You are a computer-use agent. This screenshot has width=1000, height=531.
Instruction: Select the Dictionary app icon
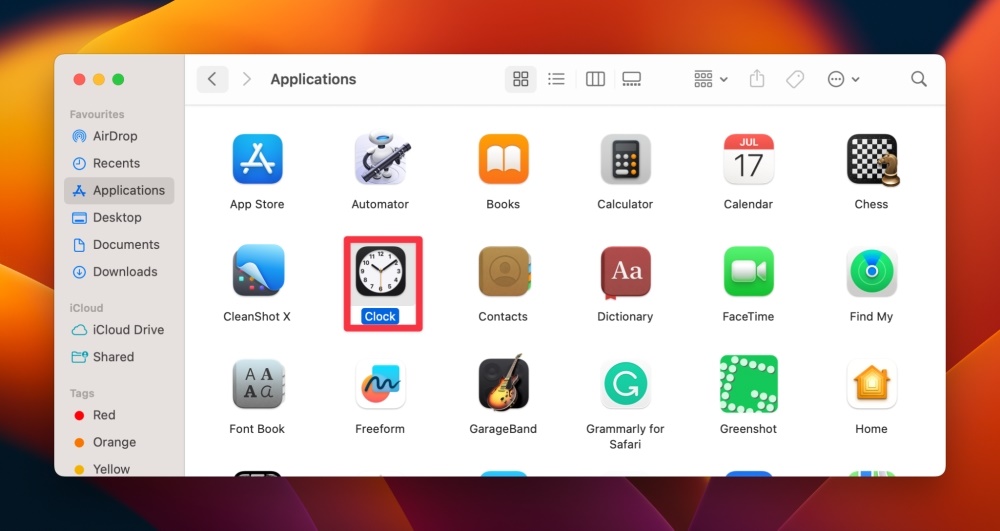click(x=625, y=272)
